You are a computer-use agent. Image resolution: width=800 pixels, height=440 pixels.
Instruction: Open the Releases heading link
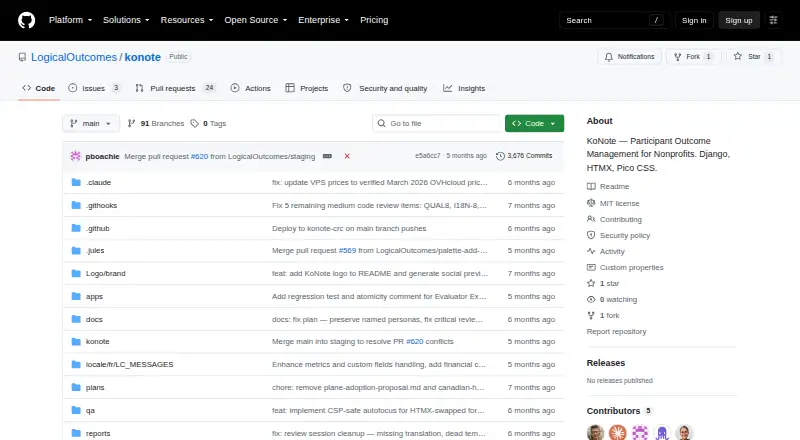coord(606,363)
